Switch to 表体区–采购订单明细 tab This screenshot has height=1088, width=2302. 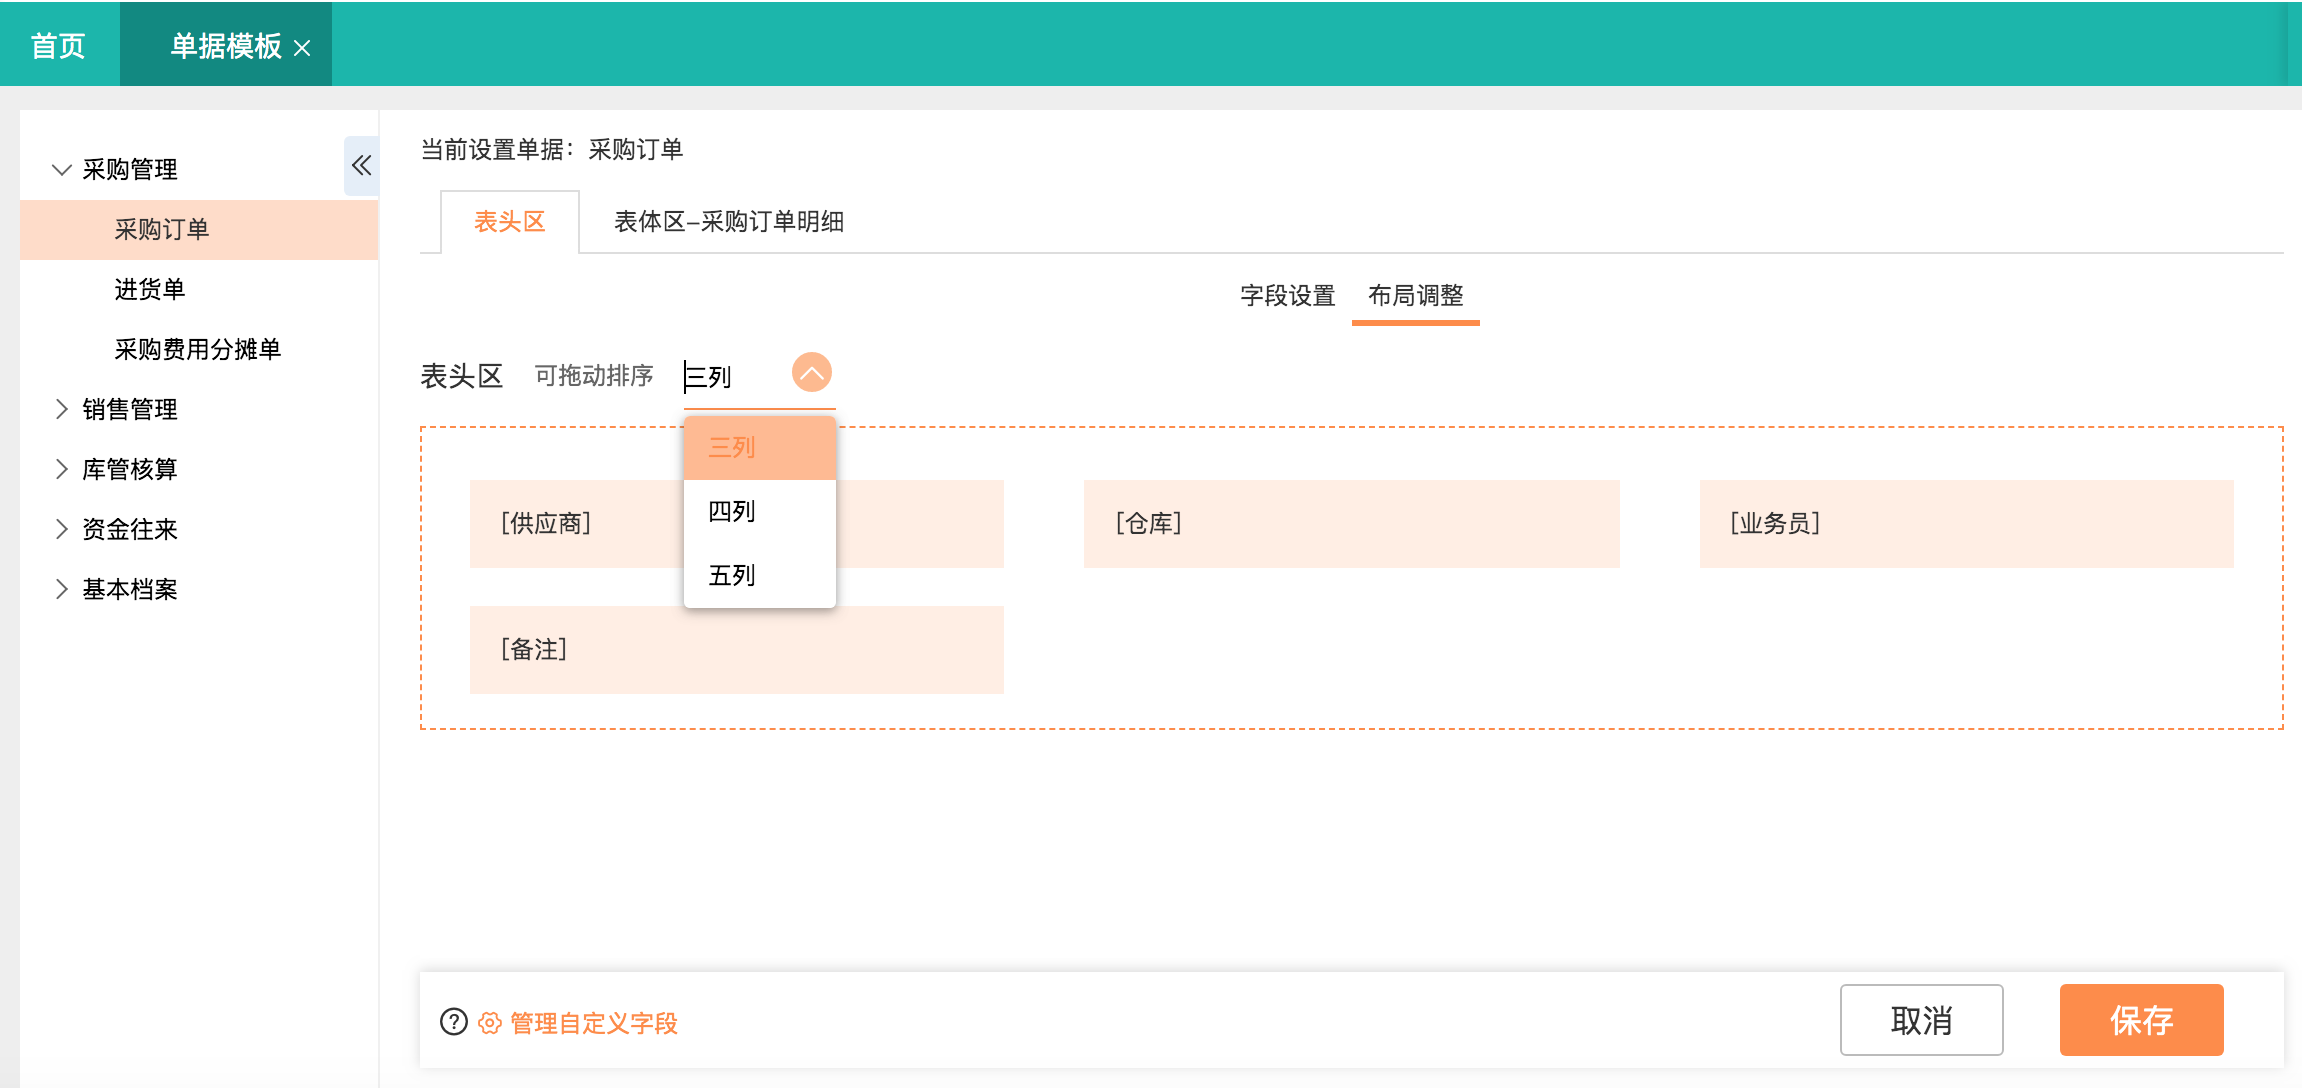pos(731,223)
